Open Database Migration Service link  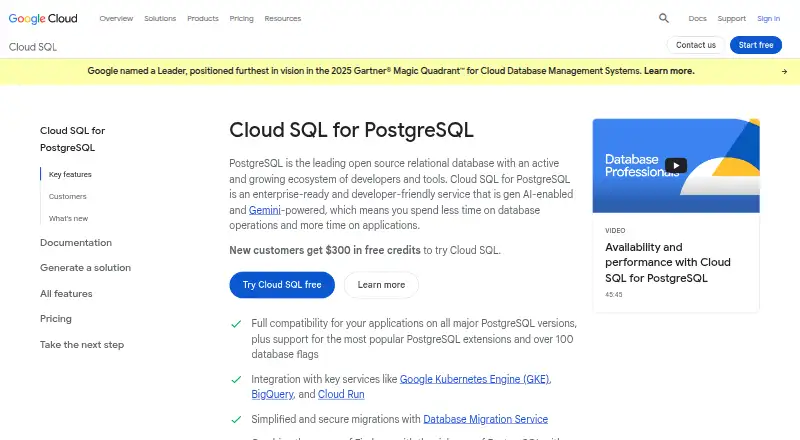point(485,419)
